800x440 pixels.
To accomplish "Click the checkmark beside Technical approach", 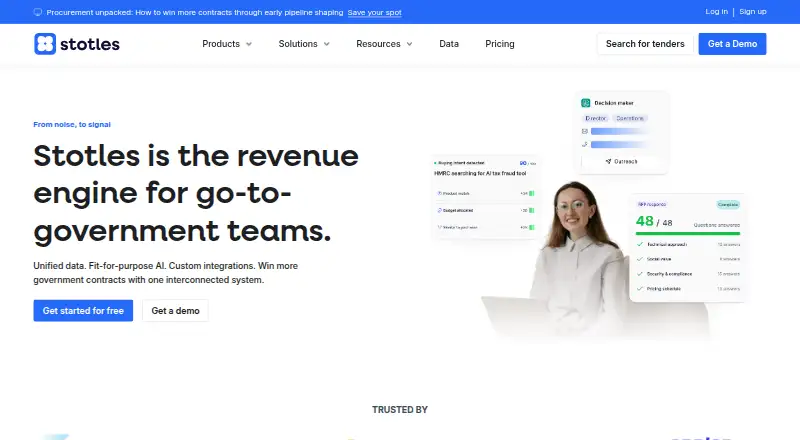I will 640,245.
